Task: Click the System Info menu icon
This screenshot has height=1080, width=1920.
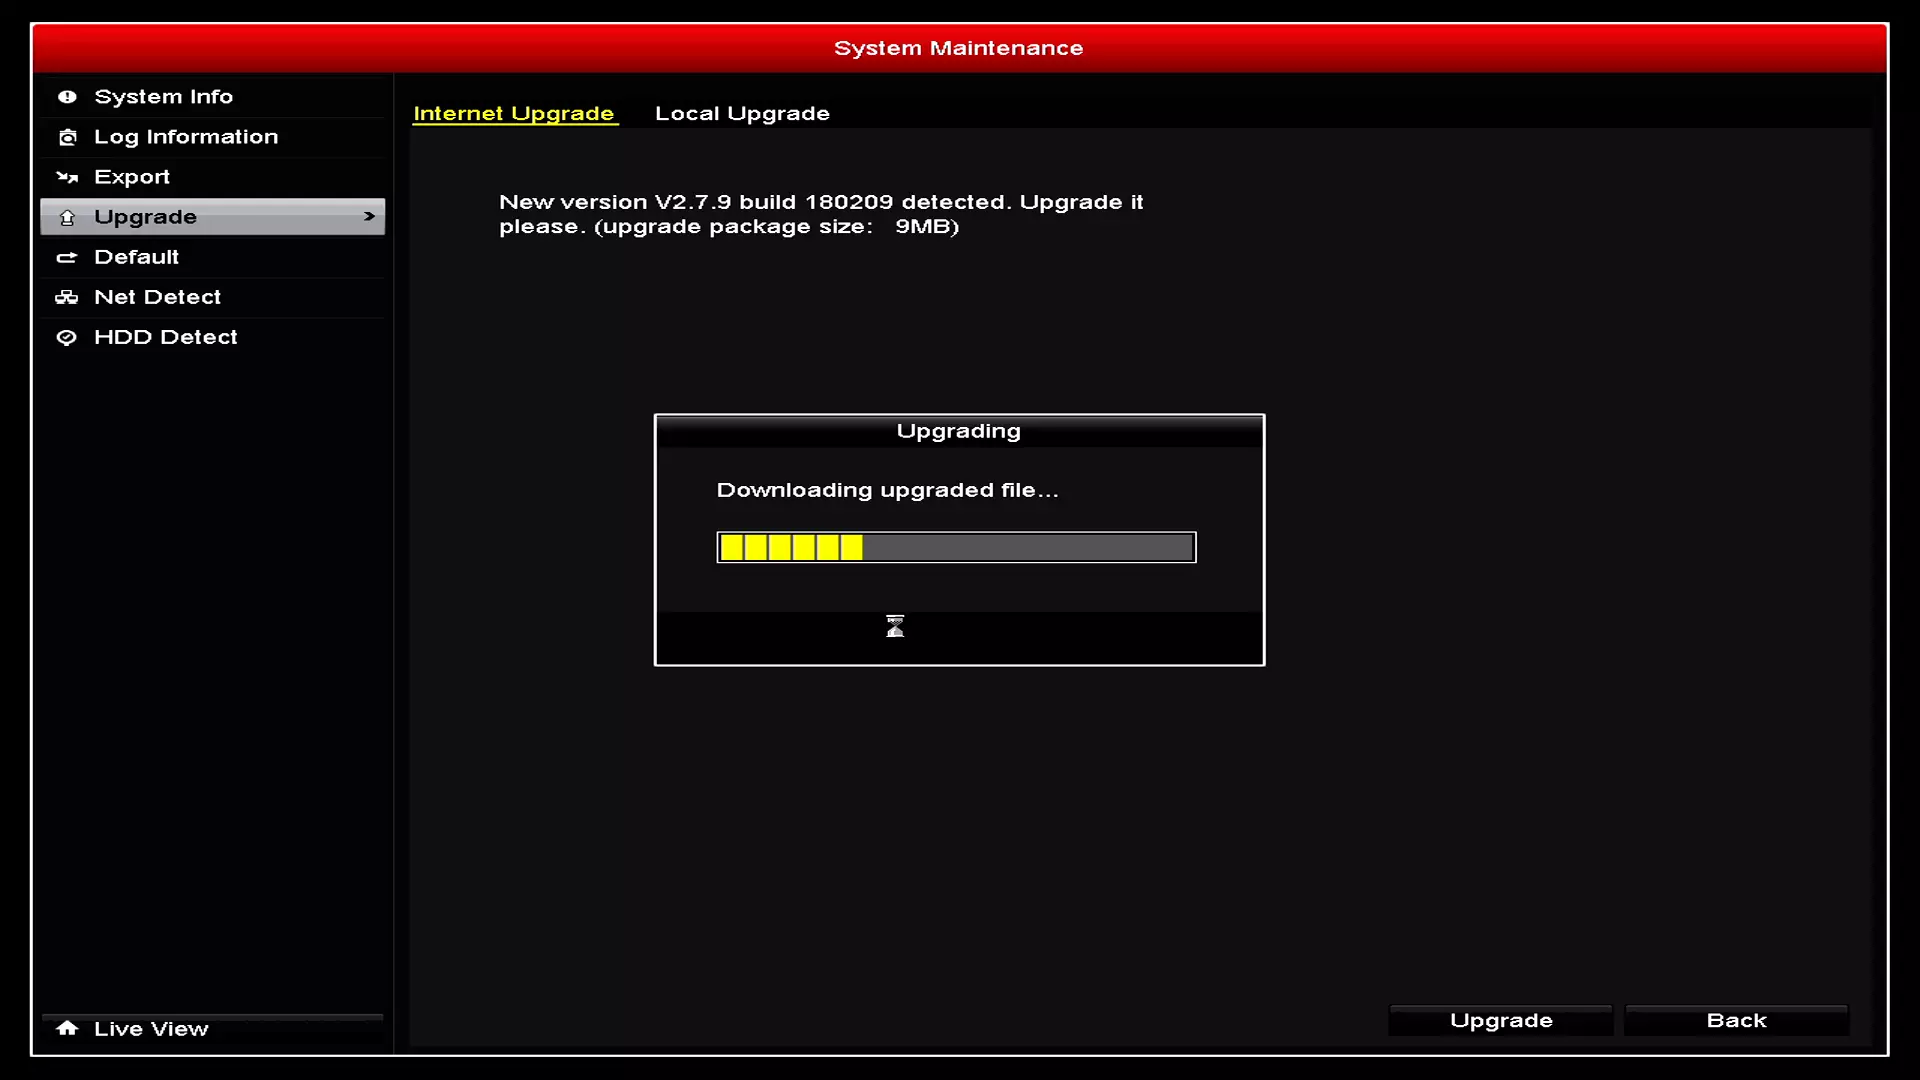Action: click(67, 96)
